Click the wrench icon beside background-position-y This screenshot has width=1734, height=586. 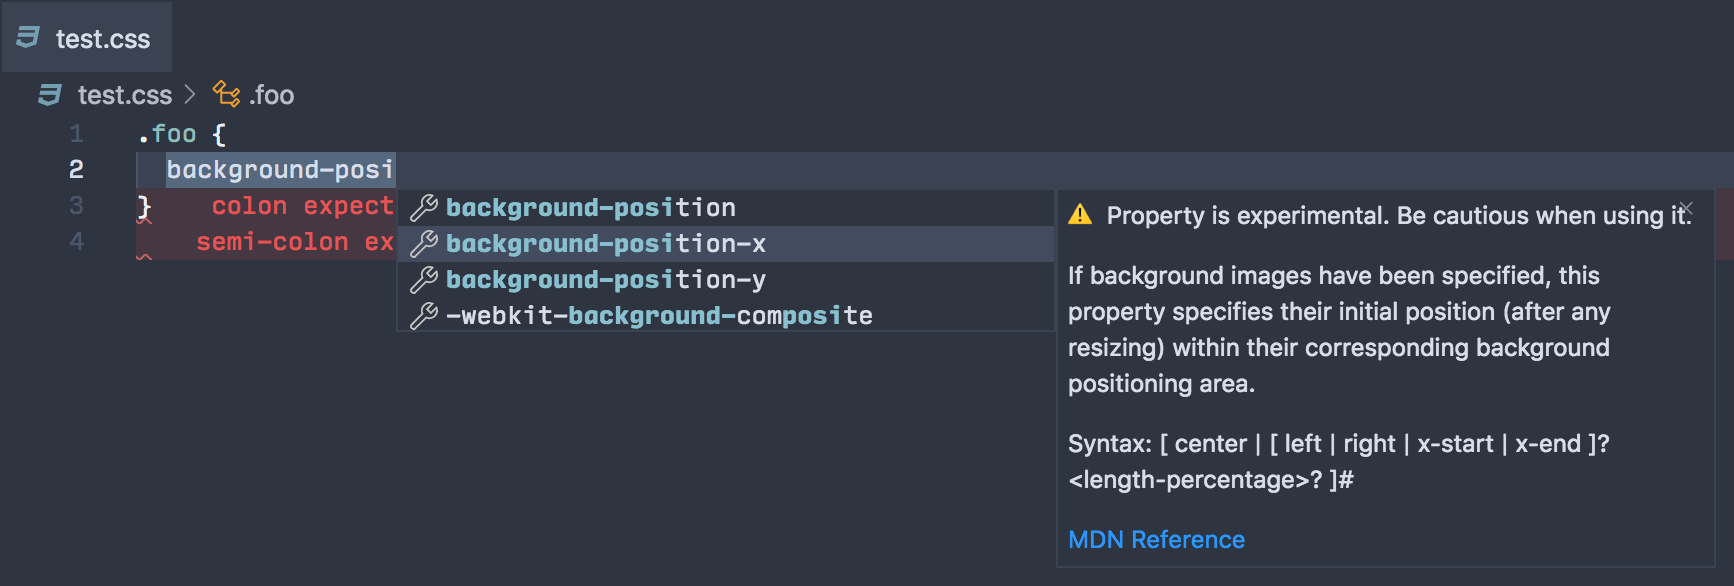(424, 280)
